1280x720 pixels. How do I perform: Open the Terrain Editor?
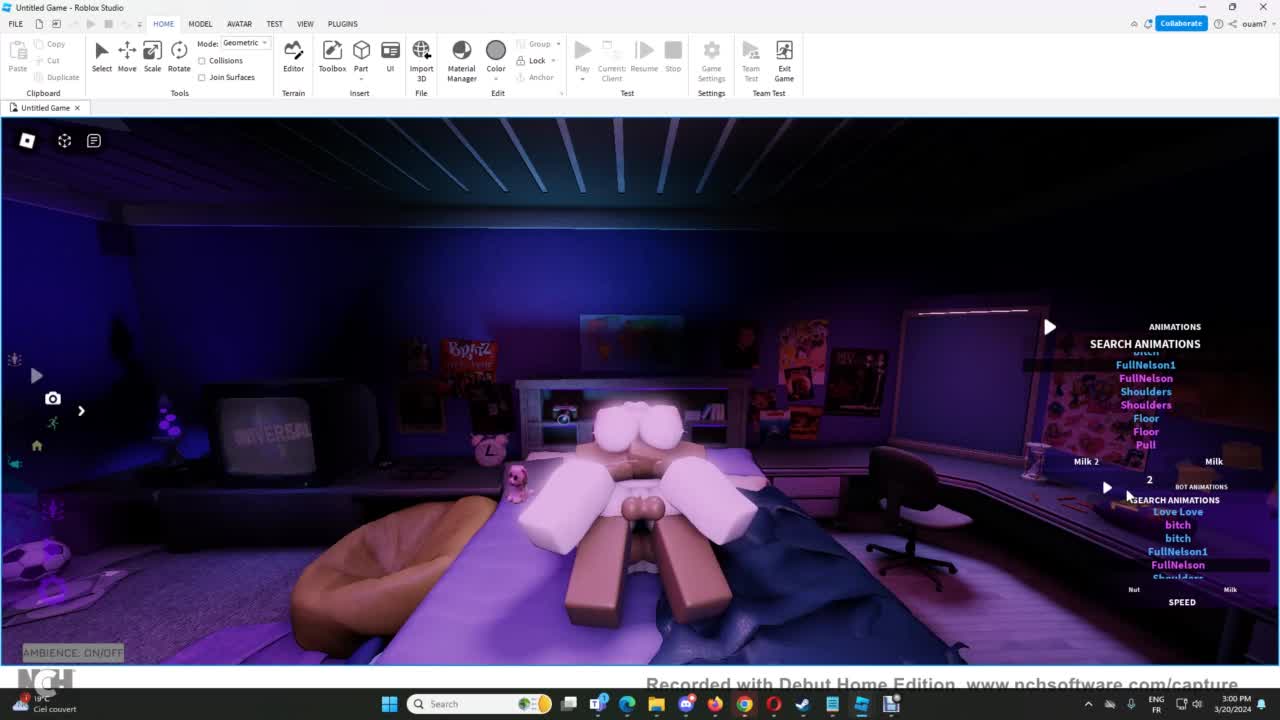(293, 56)
